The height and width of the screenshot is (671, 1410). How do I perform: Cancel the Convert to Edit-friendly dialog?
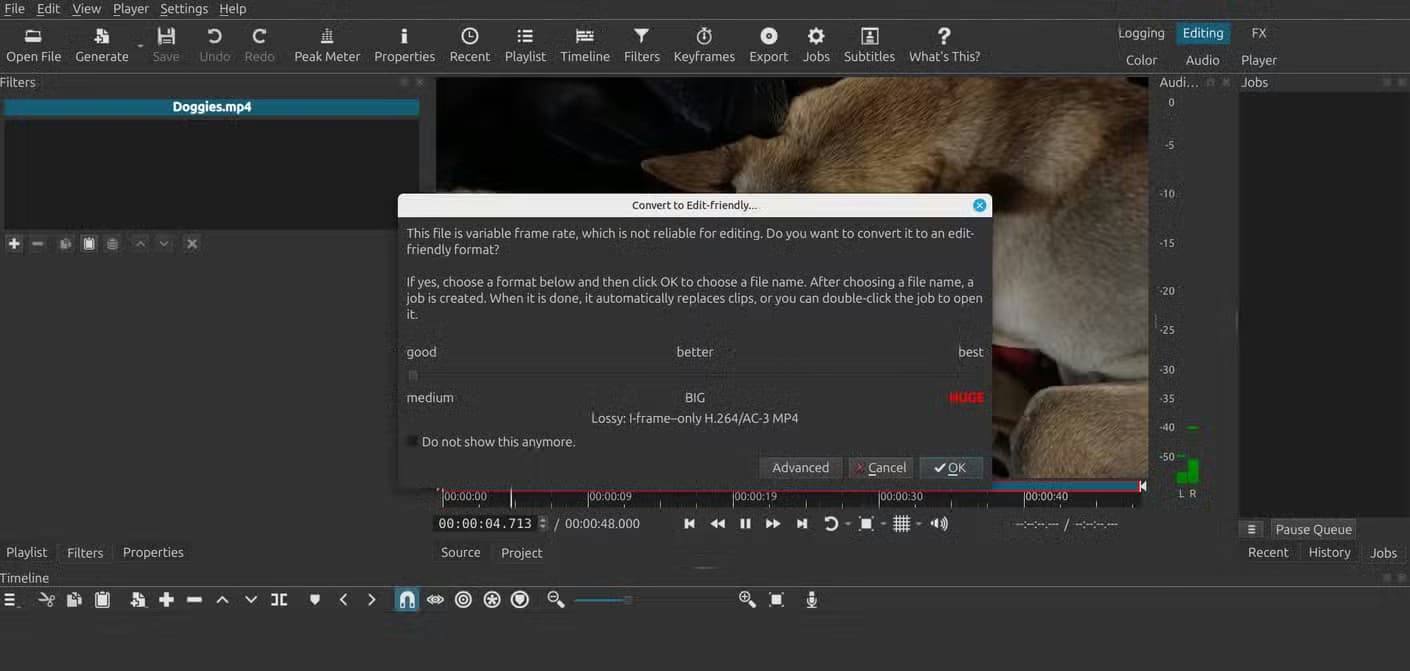879,467
